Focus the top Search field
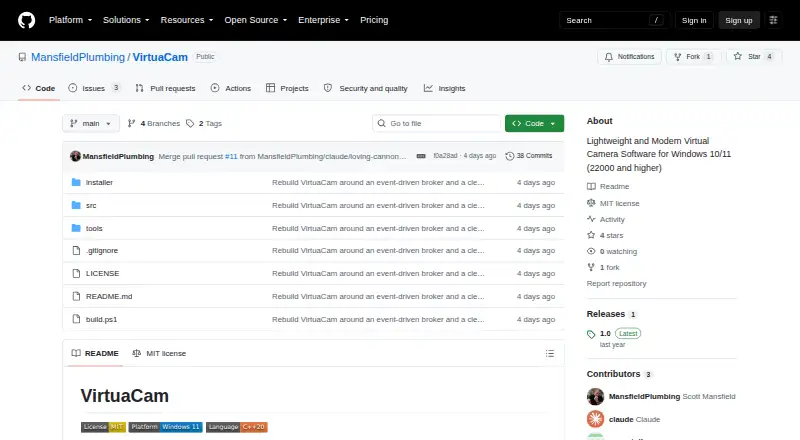Viewport: 800px width, 440px height. pos(614,20)
